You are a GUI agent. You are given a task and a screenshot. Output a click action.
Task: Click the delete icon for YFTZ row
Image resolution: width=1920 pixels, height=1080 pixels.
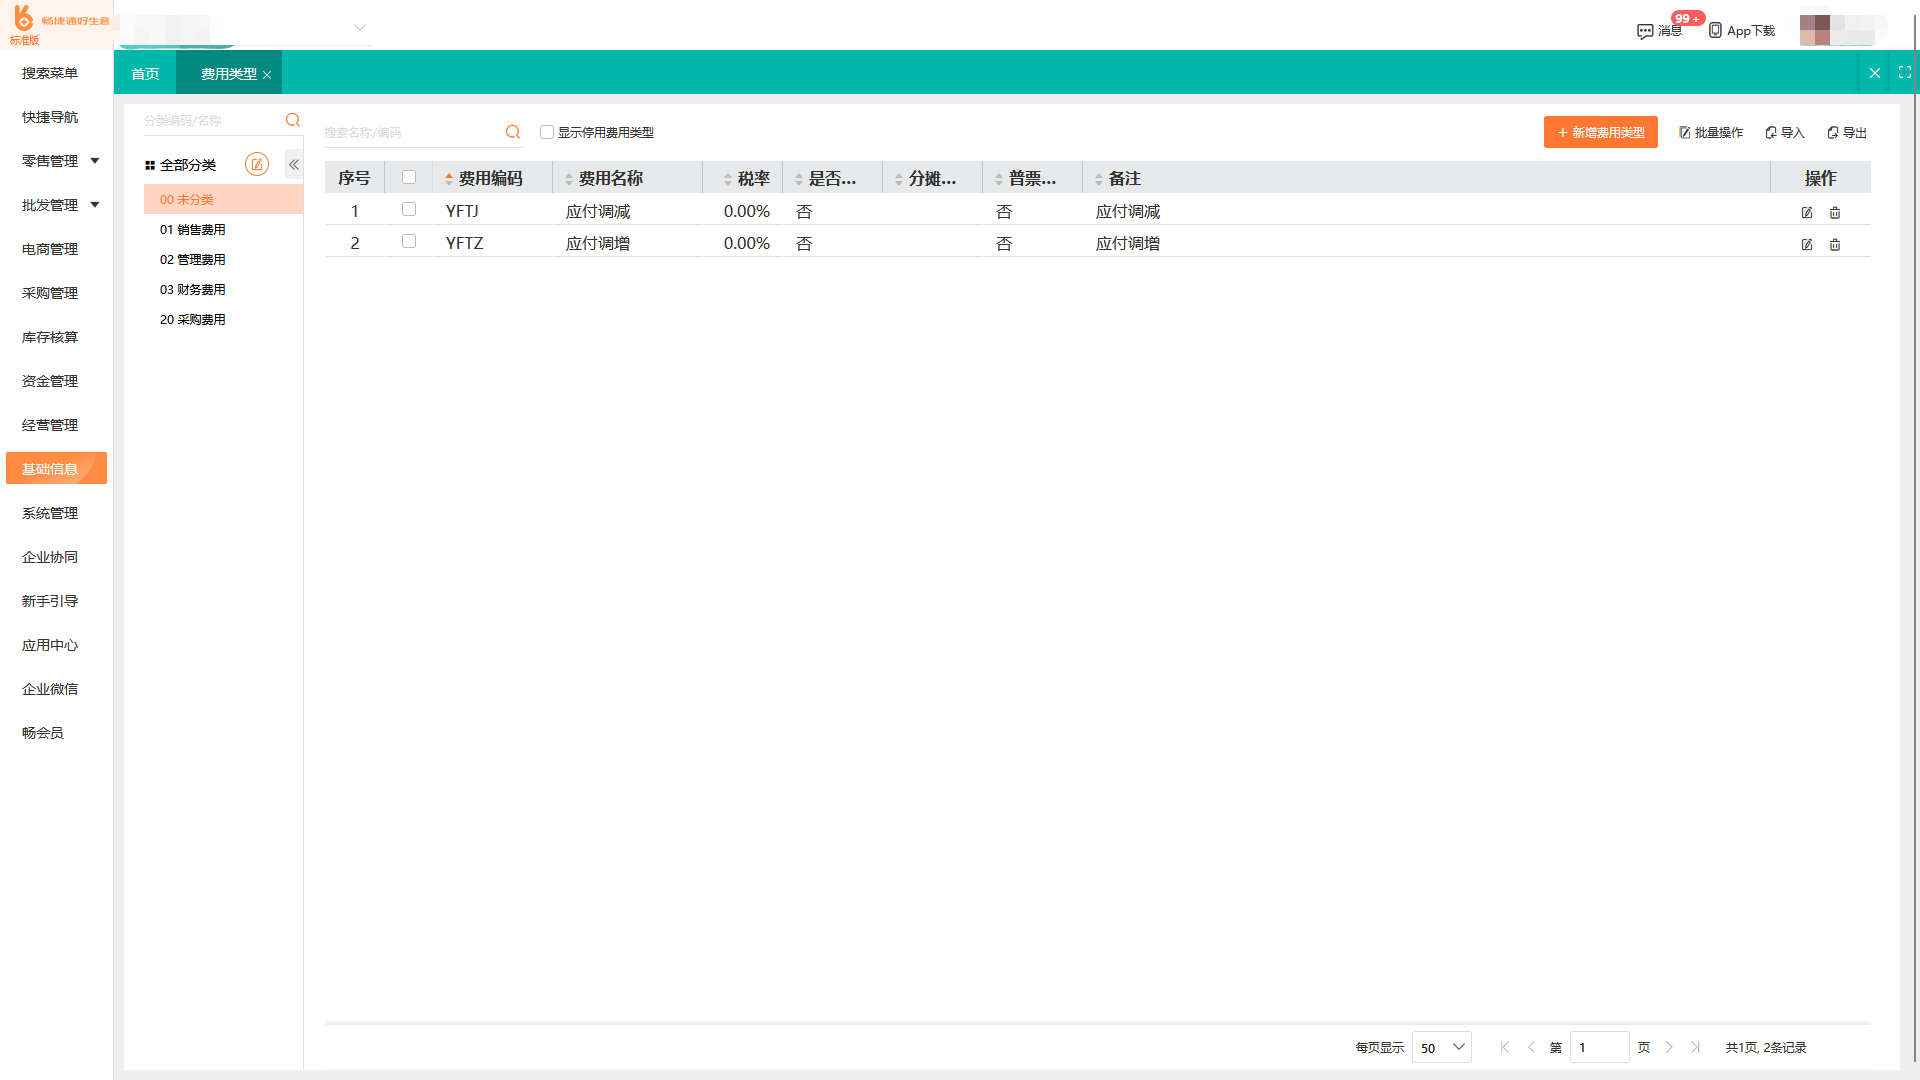point(1836,244)
